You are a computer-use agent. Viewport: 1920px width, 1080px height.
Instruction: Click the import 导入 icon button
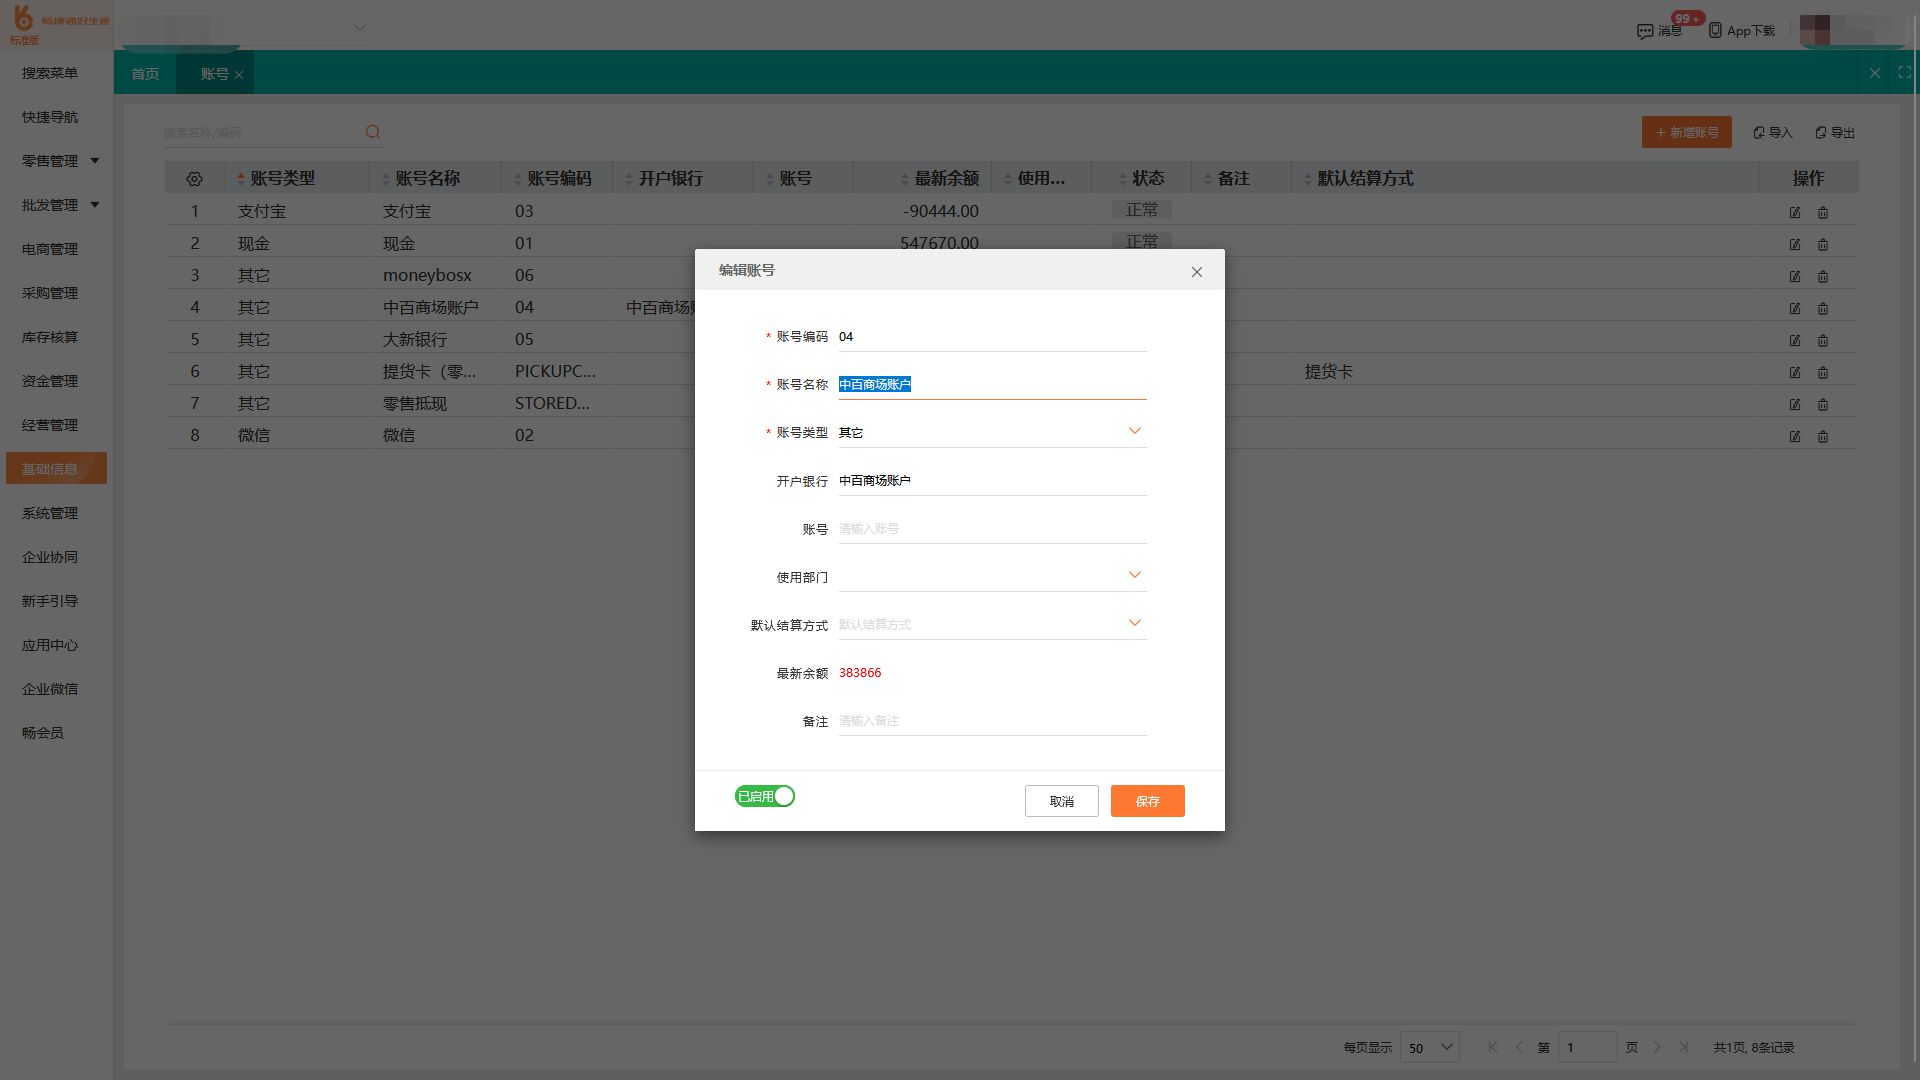pyautogui.click(x=1772, y=132)
